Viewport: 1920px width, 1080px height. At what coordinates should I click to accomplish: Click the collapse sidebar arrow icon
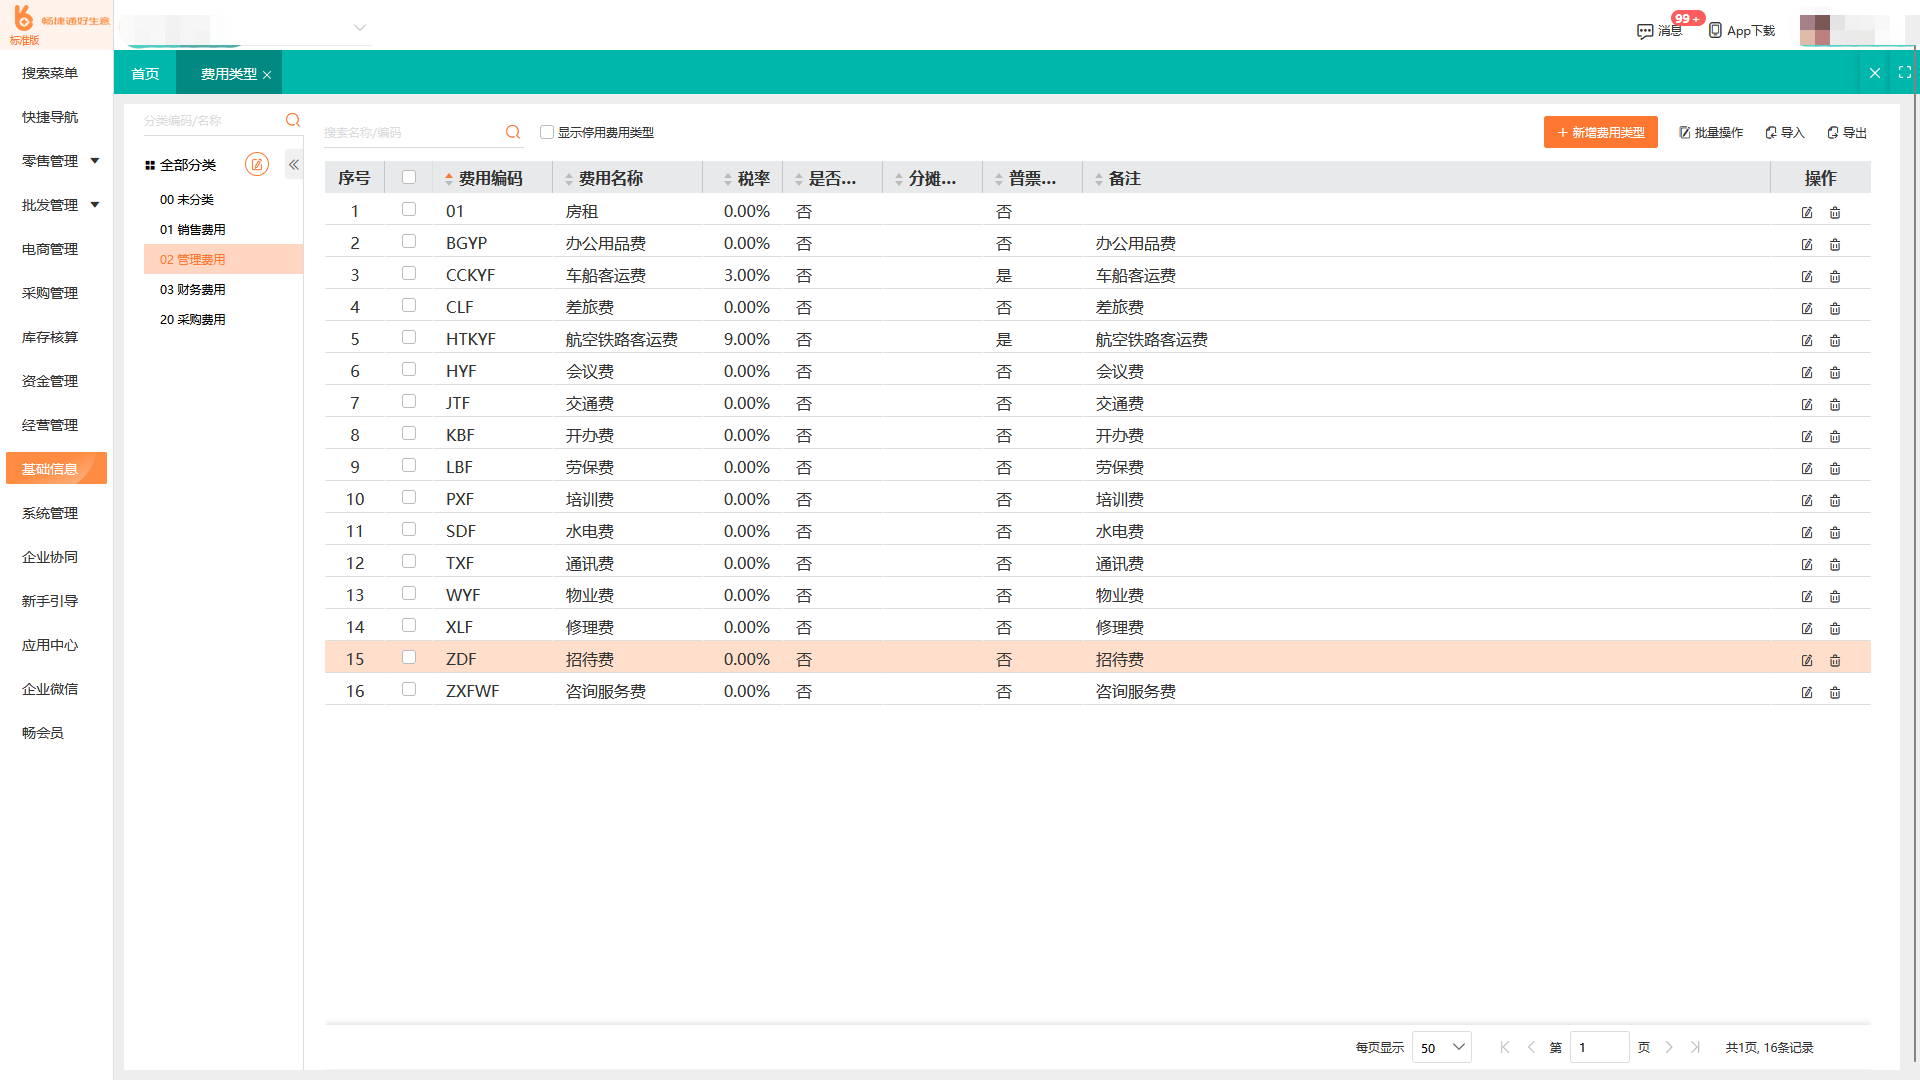coord(295,164)
